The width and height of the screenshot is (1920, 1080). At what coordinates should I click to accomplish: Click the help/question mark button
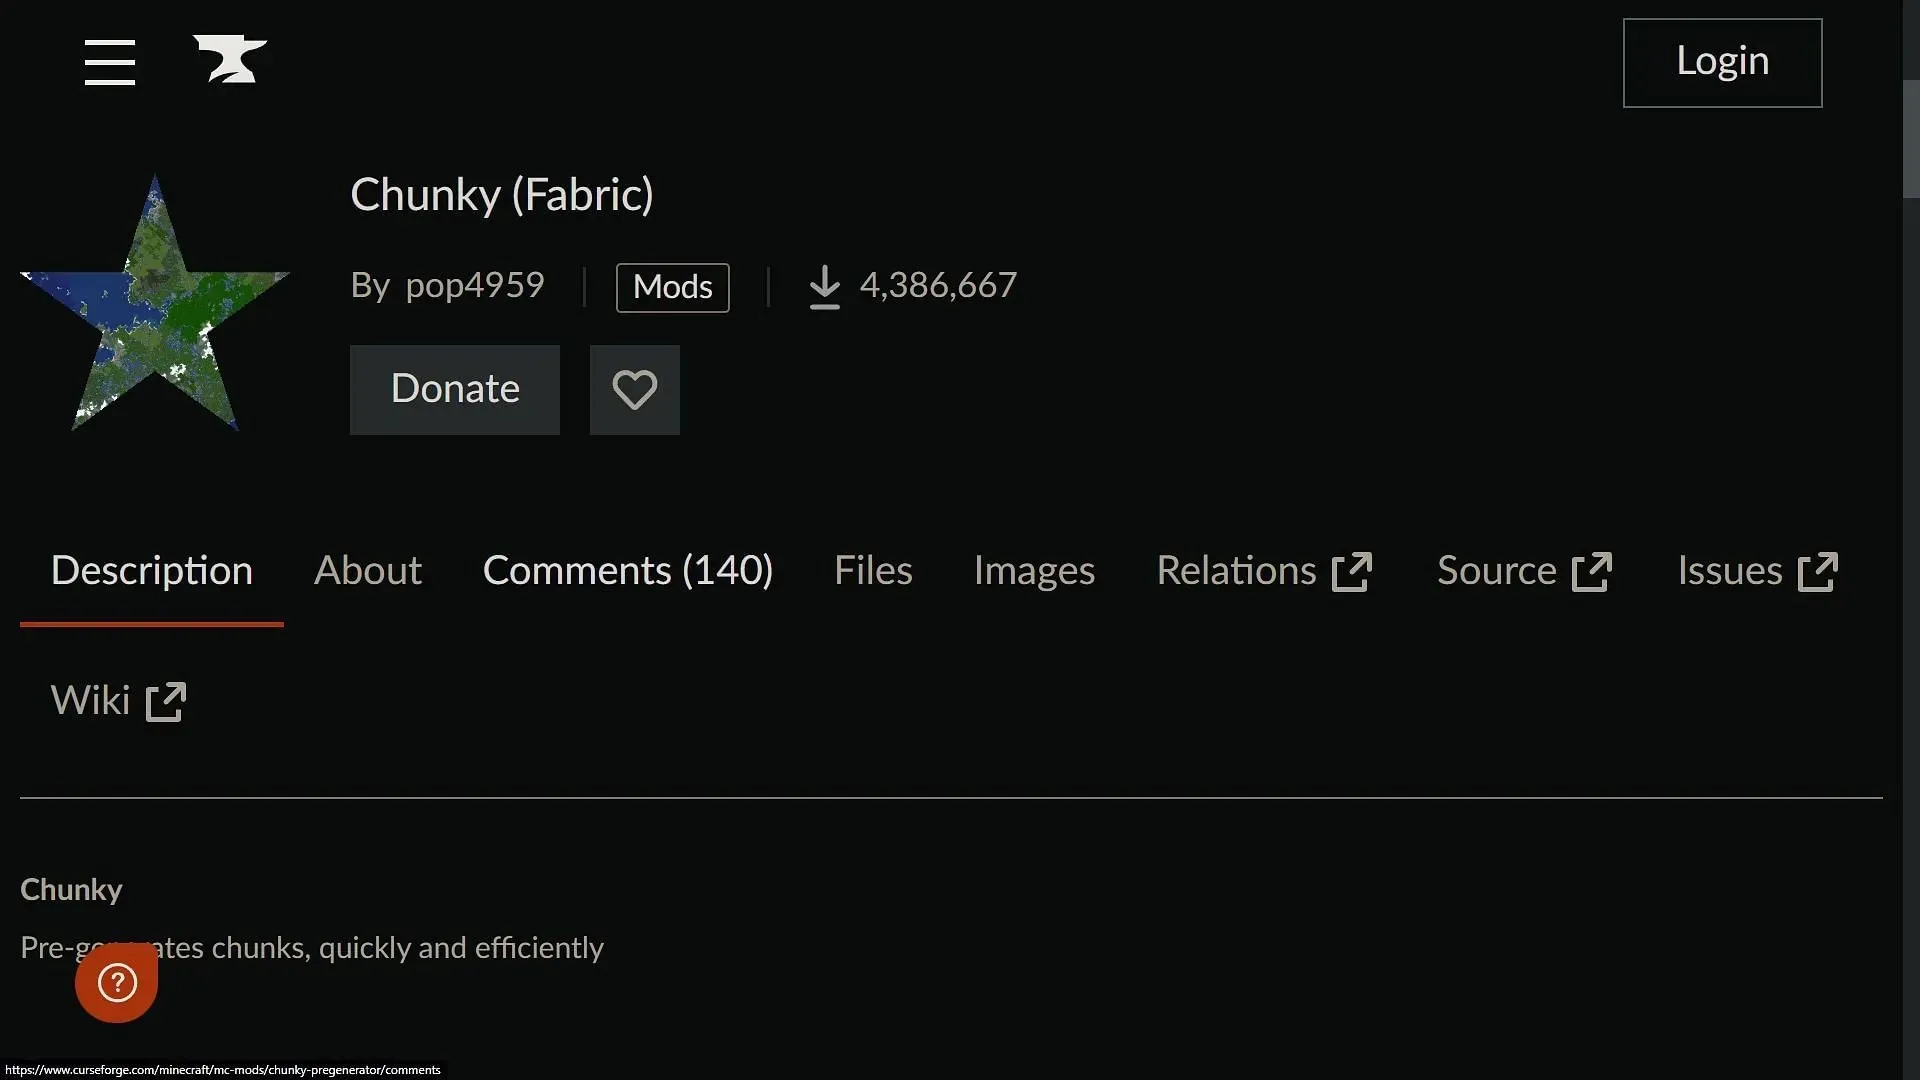click(x=116, y=981)
